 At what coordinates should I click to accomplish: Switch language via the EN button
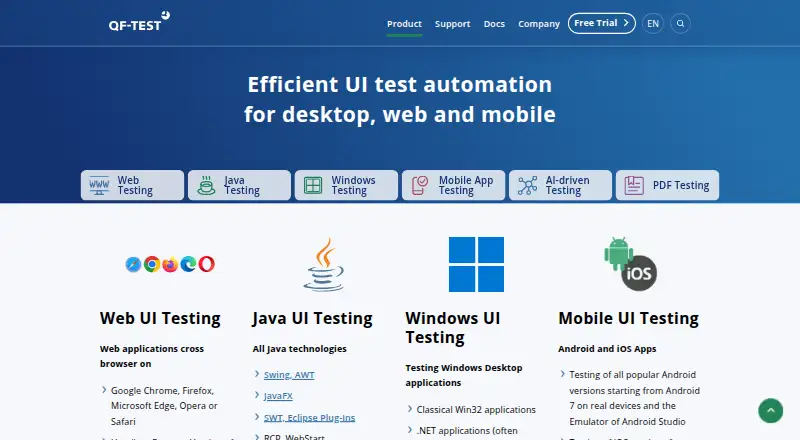point(653,23)
